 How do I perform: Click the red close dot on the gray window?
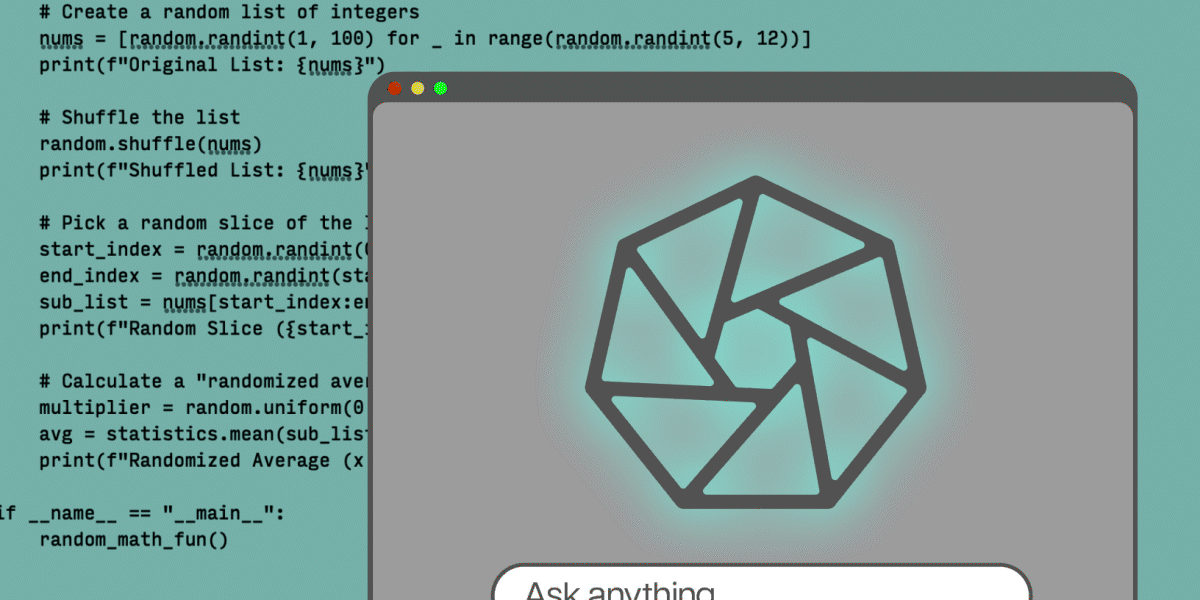[x=394, y=89]
